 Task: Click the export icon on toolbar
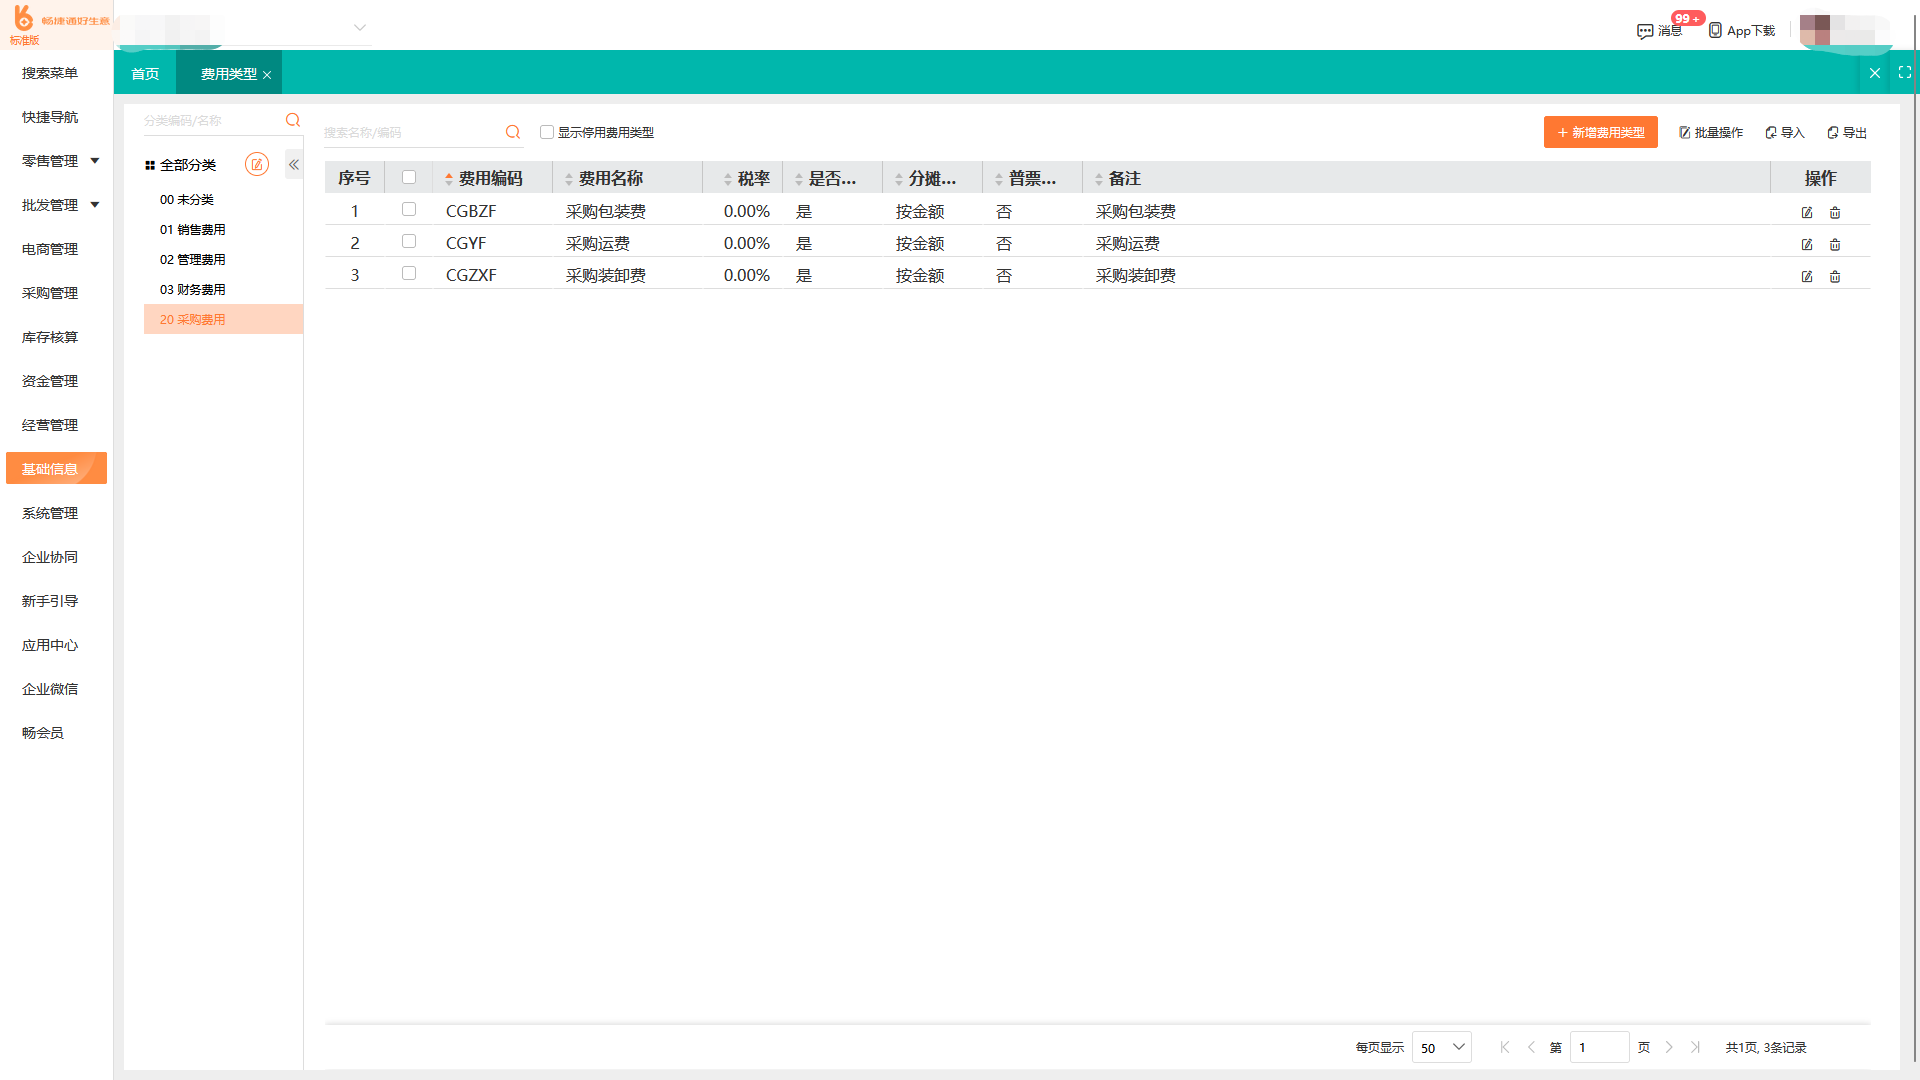[1846, 132]
